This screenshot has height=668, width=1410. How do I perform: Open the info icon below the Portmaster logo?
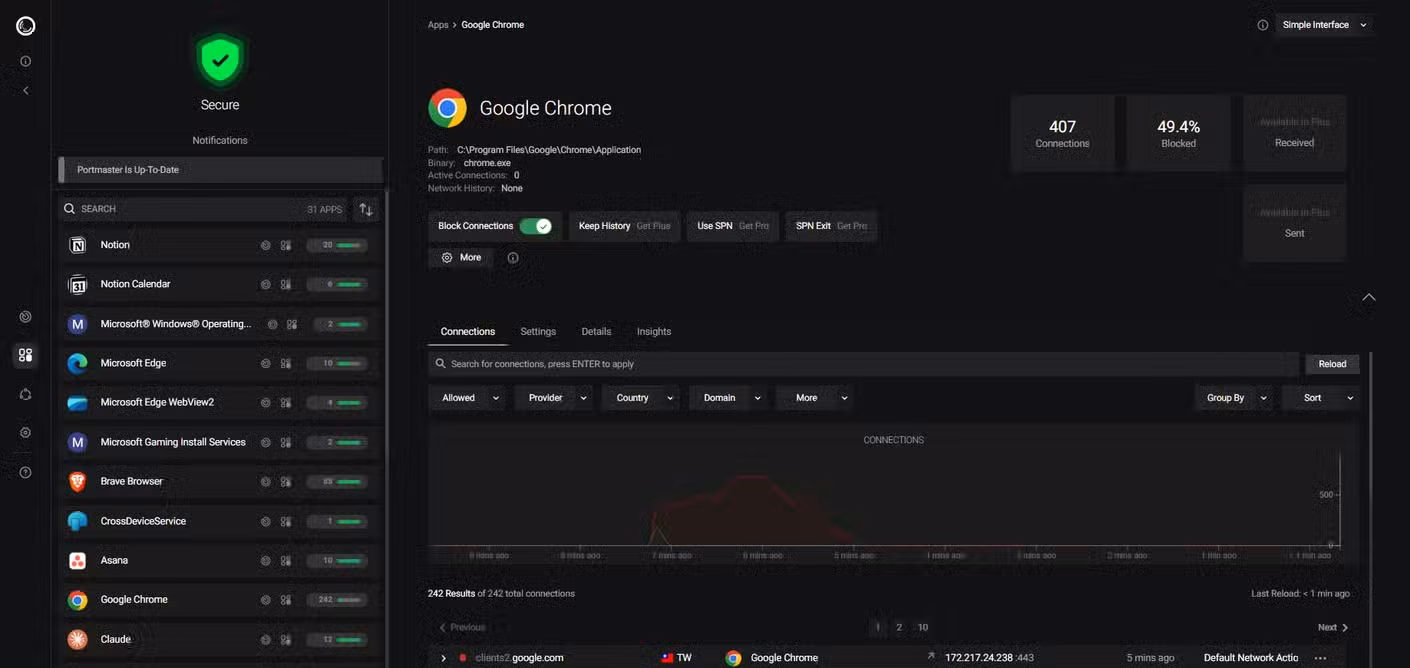(26, 61)
